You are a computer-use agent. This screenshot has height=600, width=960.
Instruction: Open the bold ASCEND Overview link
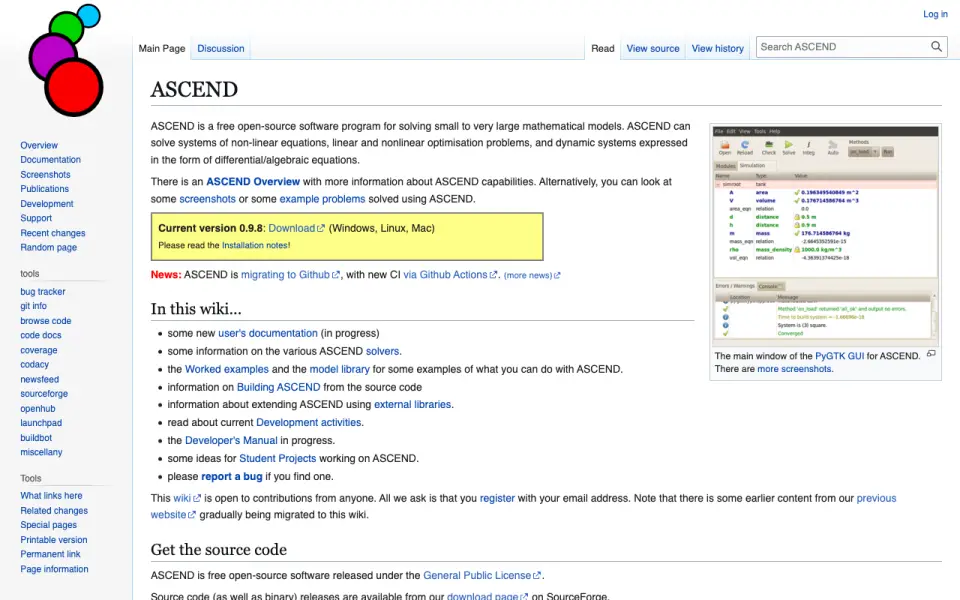point(253,182)
